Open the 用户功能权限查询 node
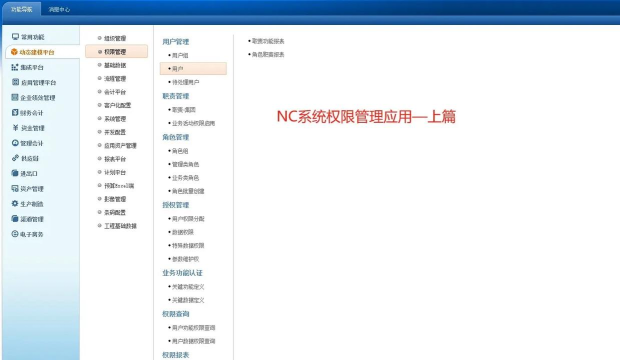Viewport: 620px width, 360px height. [x=193, y=328]
